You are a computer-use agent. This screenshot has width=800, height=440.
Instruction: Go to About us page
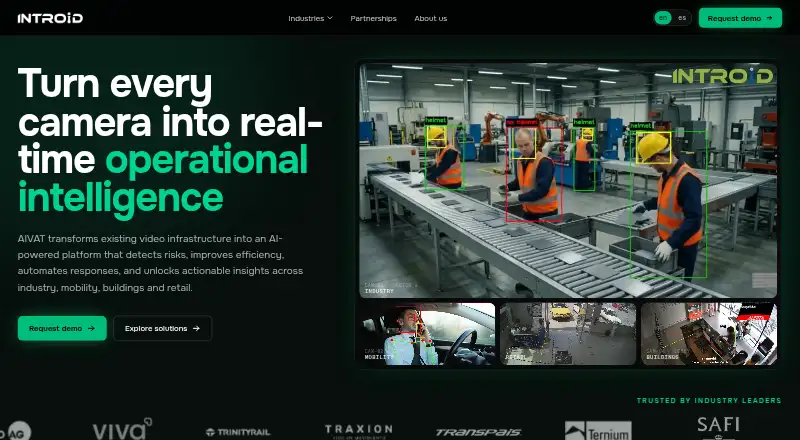pos(430,18)
